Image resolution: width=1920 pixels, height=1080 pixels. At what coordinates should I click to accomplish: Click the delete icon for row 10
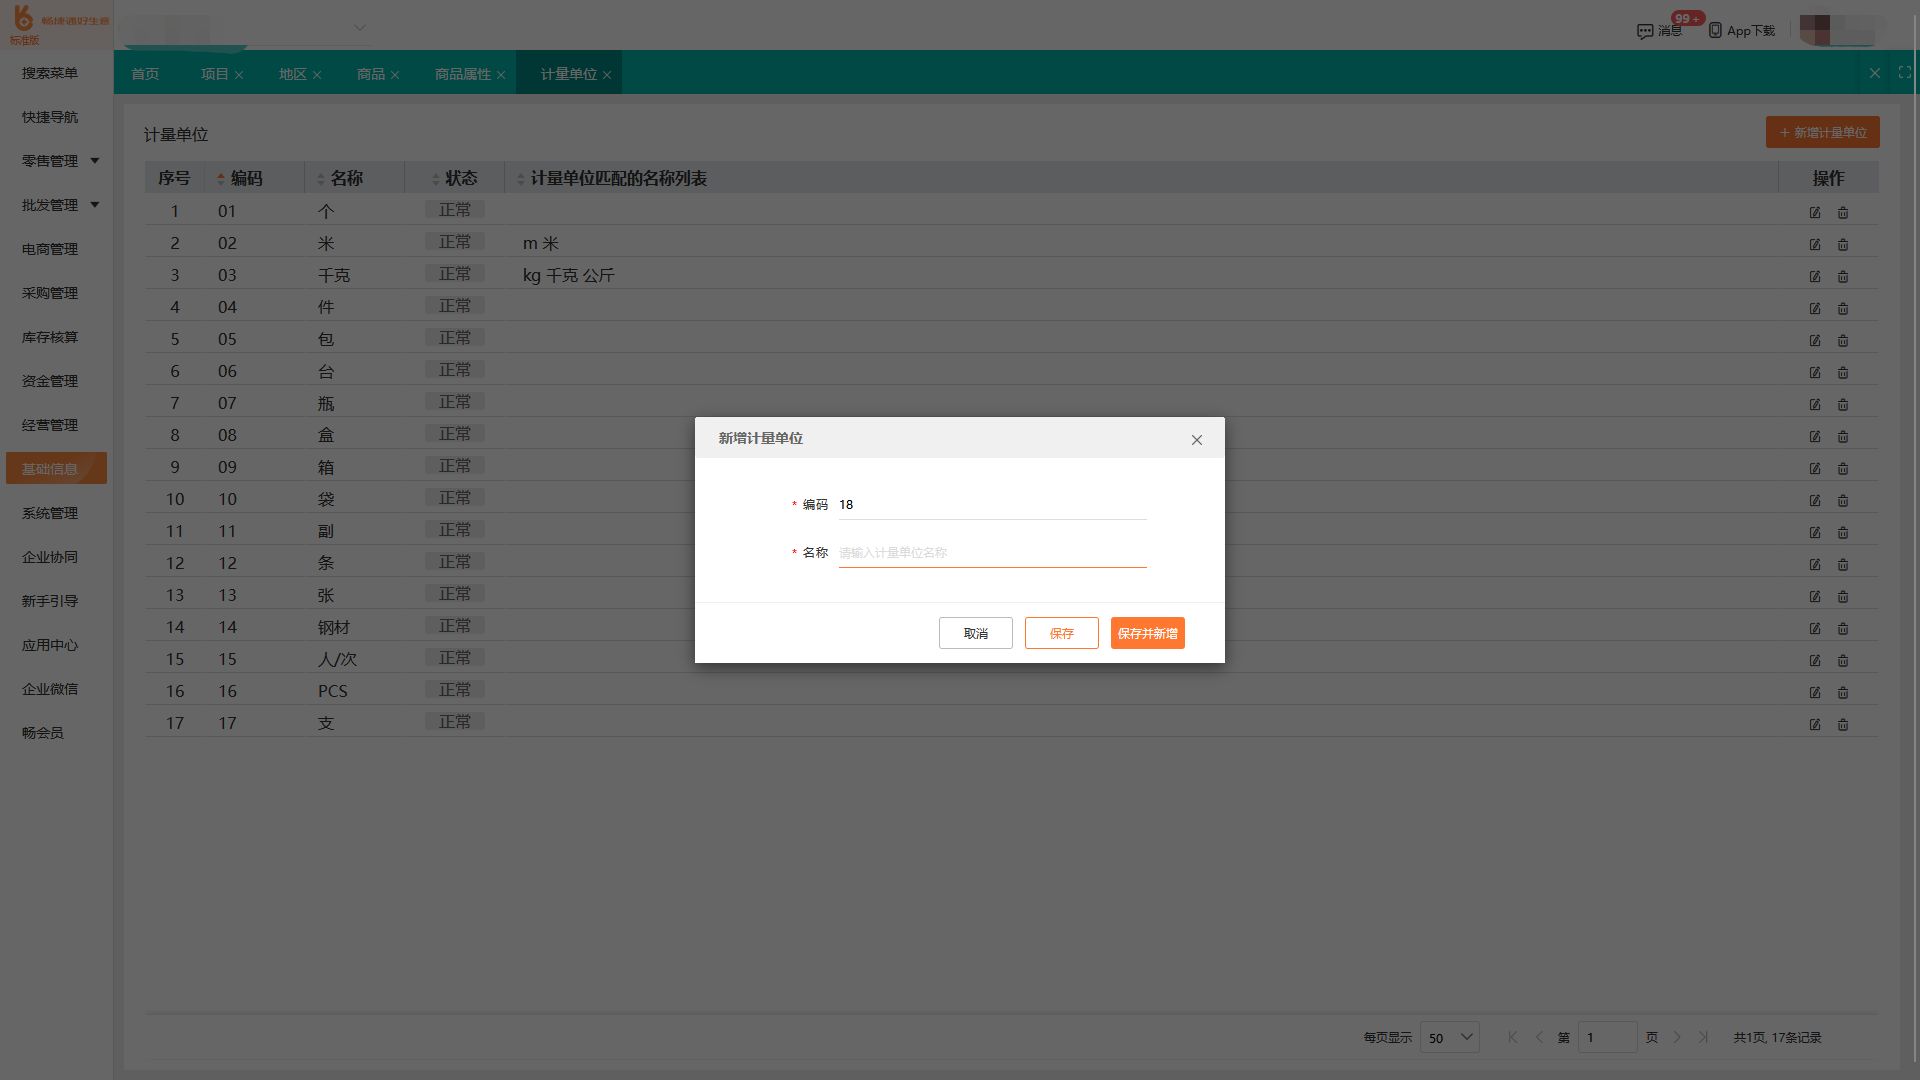(x=1844, y=500)
